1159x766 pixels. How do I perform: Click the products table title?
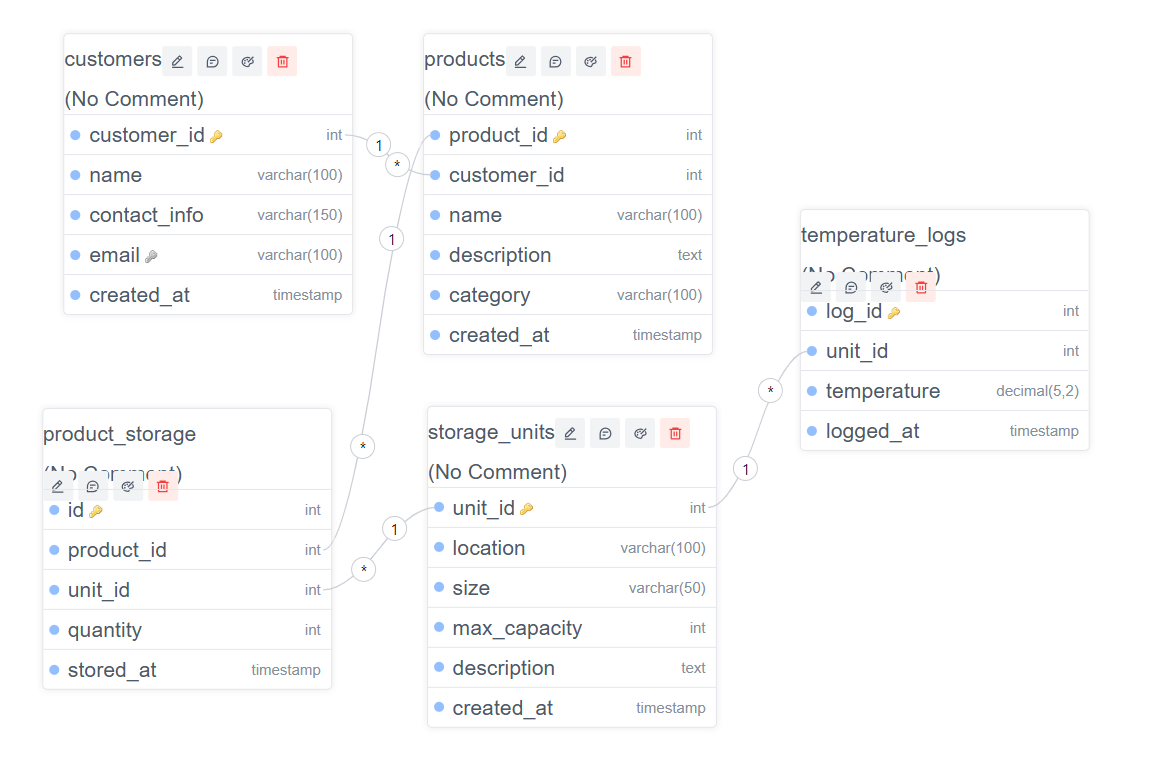coord(464,59)
